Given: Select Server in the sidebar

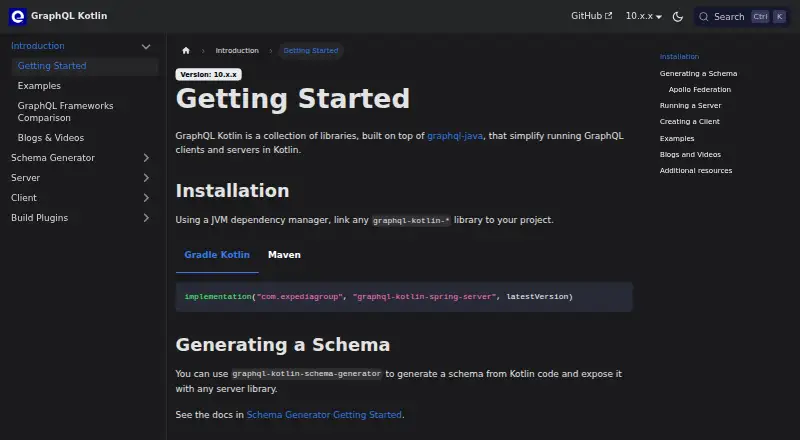Looking at the screenshot, I should (x=26, y=178).
